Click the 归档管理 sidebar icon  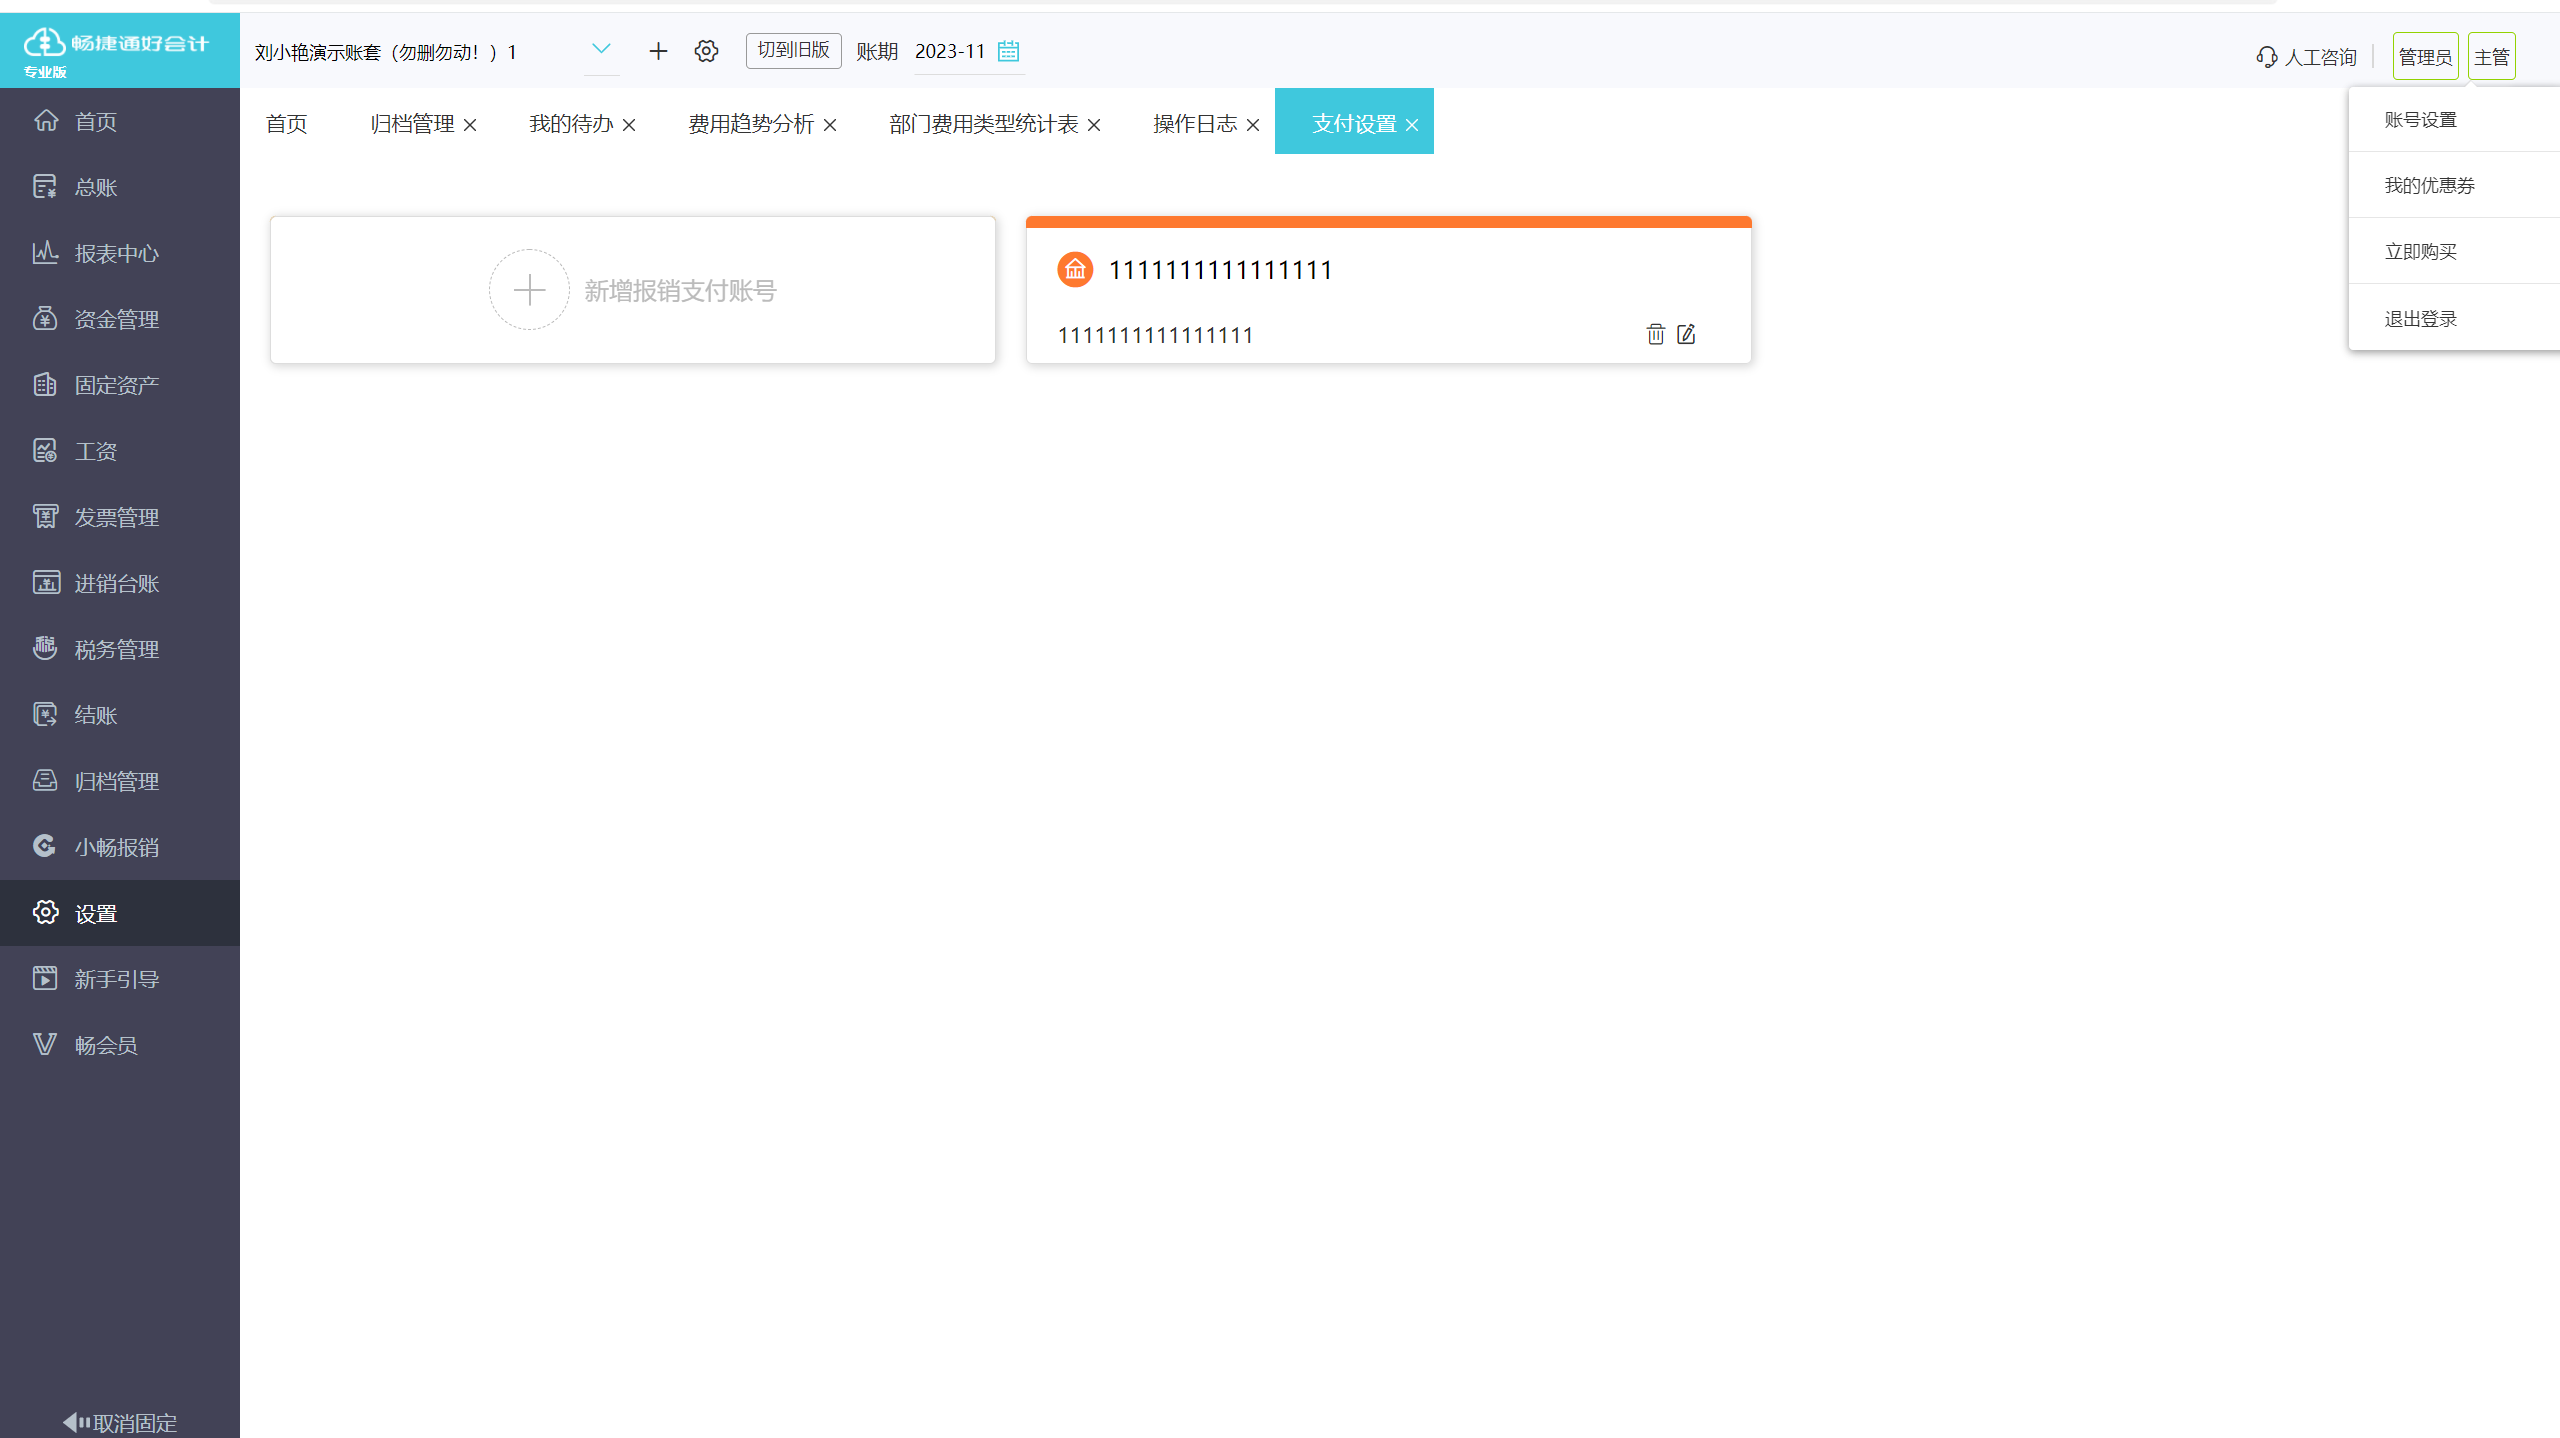click(x=44, y=779)
